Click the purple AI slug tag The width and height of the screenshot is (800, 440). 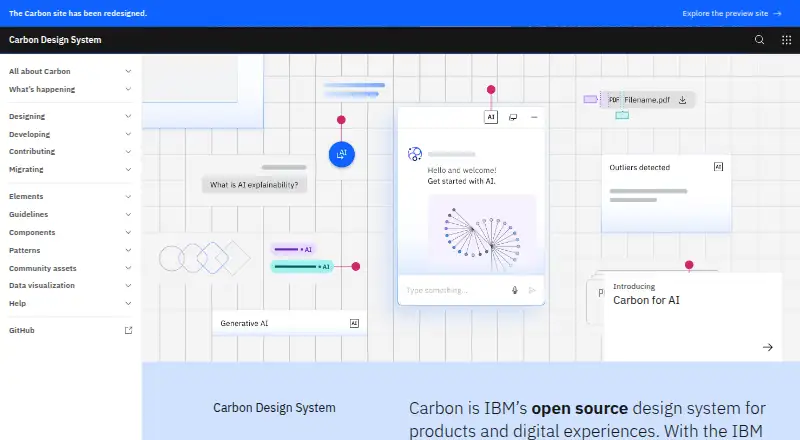click(293, 249)
